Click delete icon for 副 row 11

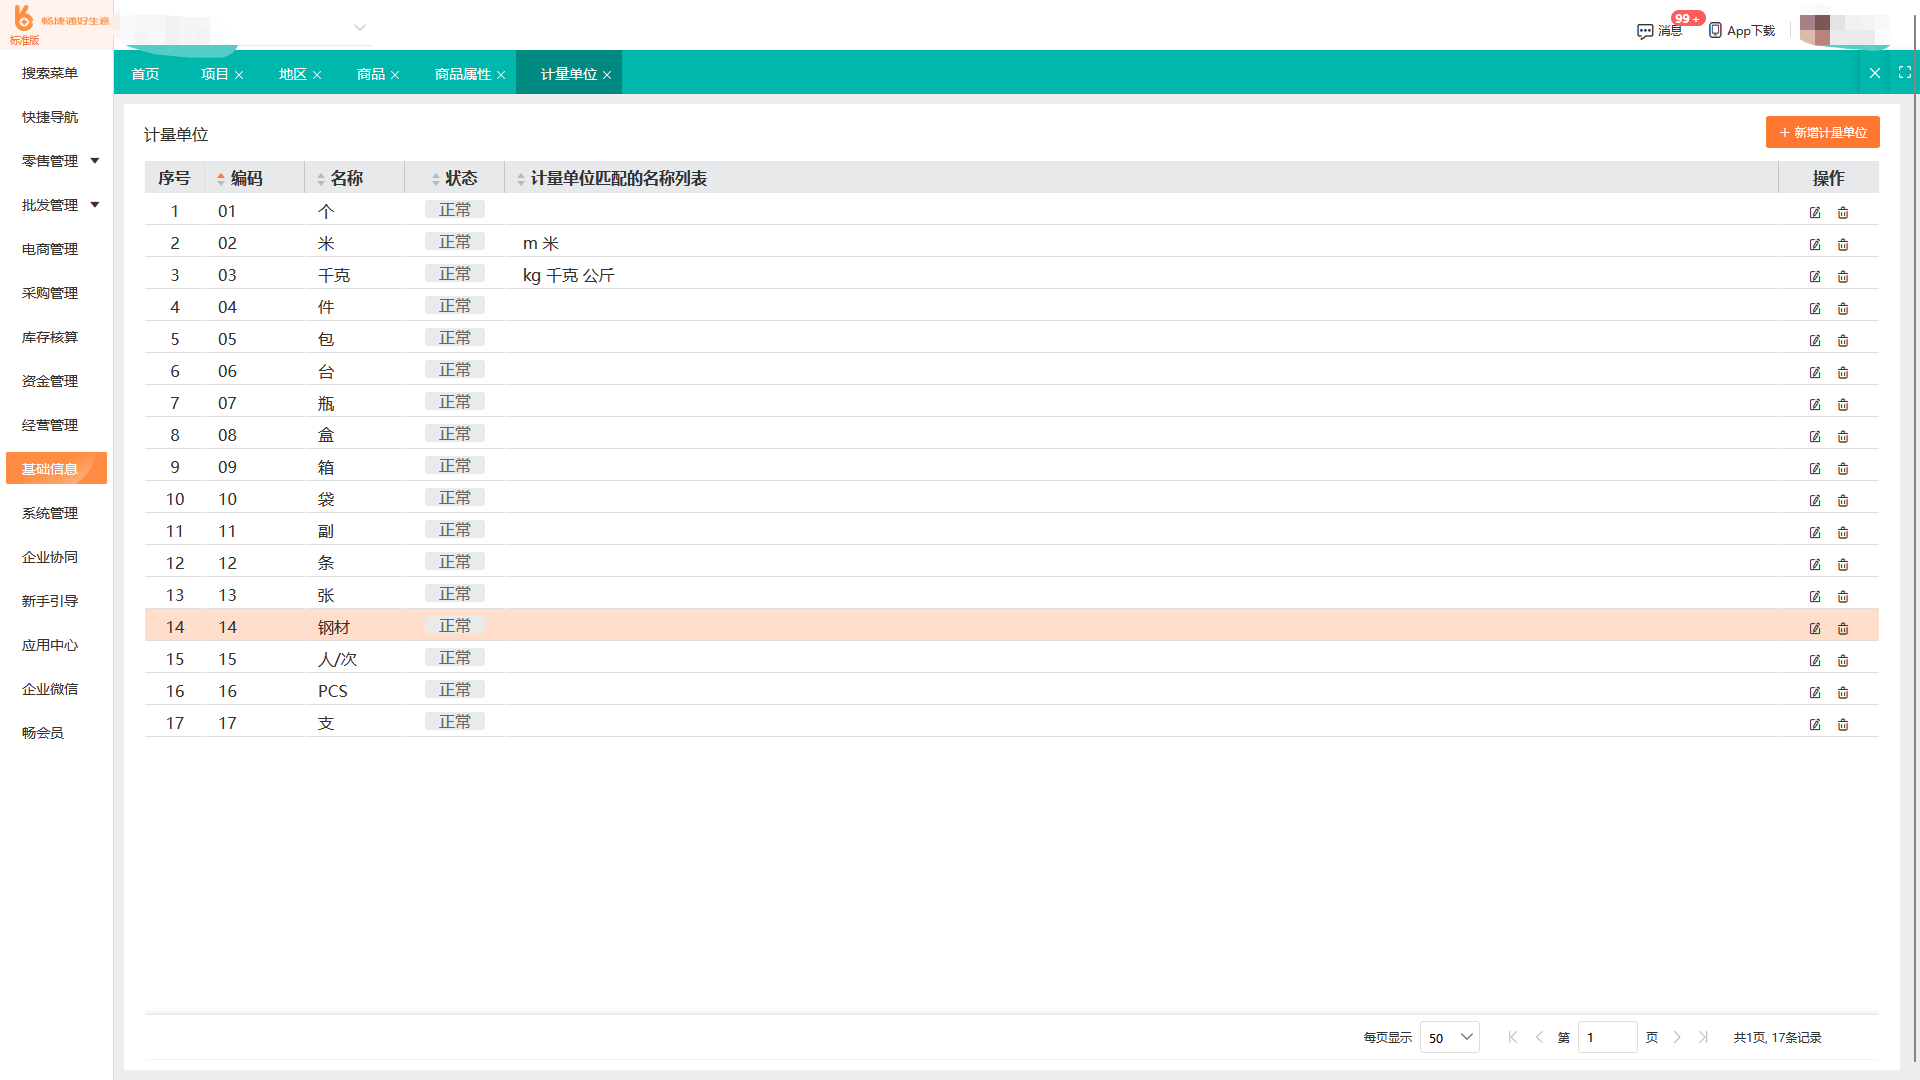pyautogui.click(x=1844, y=531)
